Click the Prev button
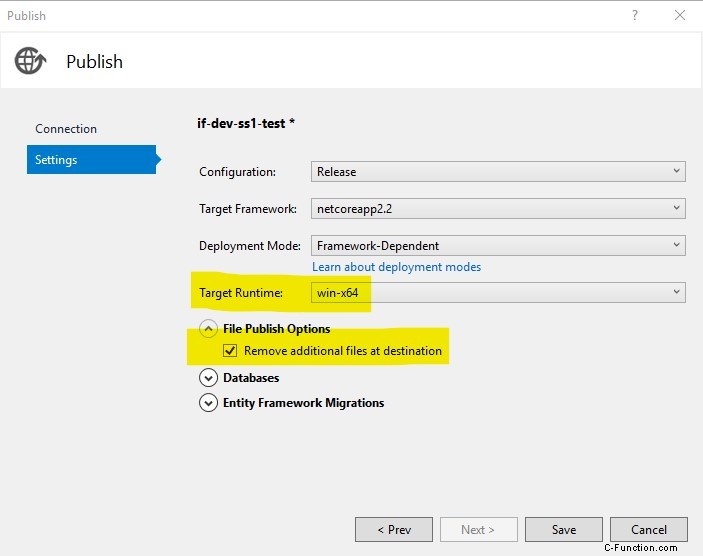 click(394, 530)
